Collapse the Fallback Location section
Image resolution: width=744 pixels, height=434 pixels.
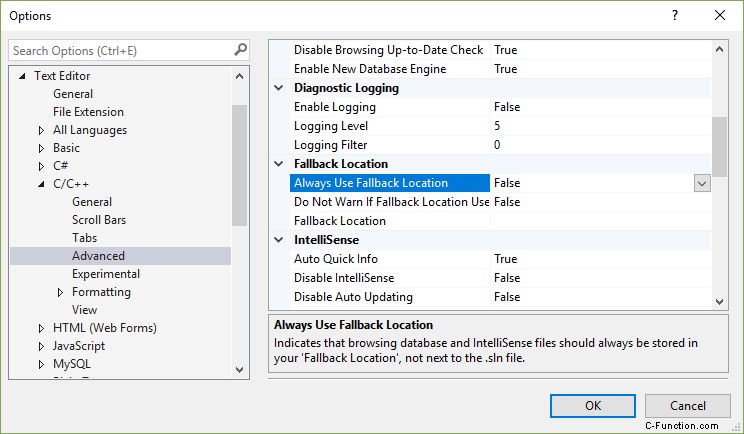(279, 164)
